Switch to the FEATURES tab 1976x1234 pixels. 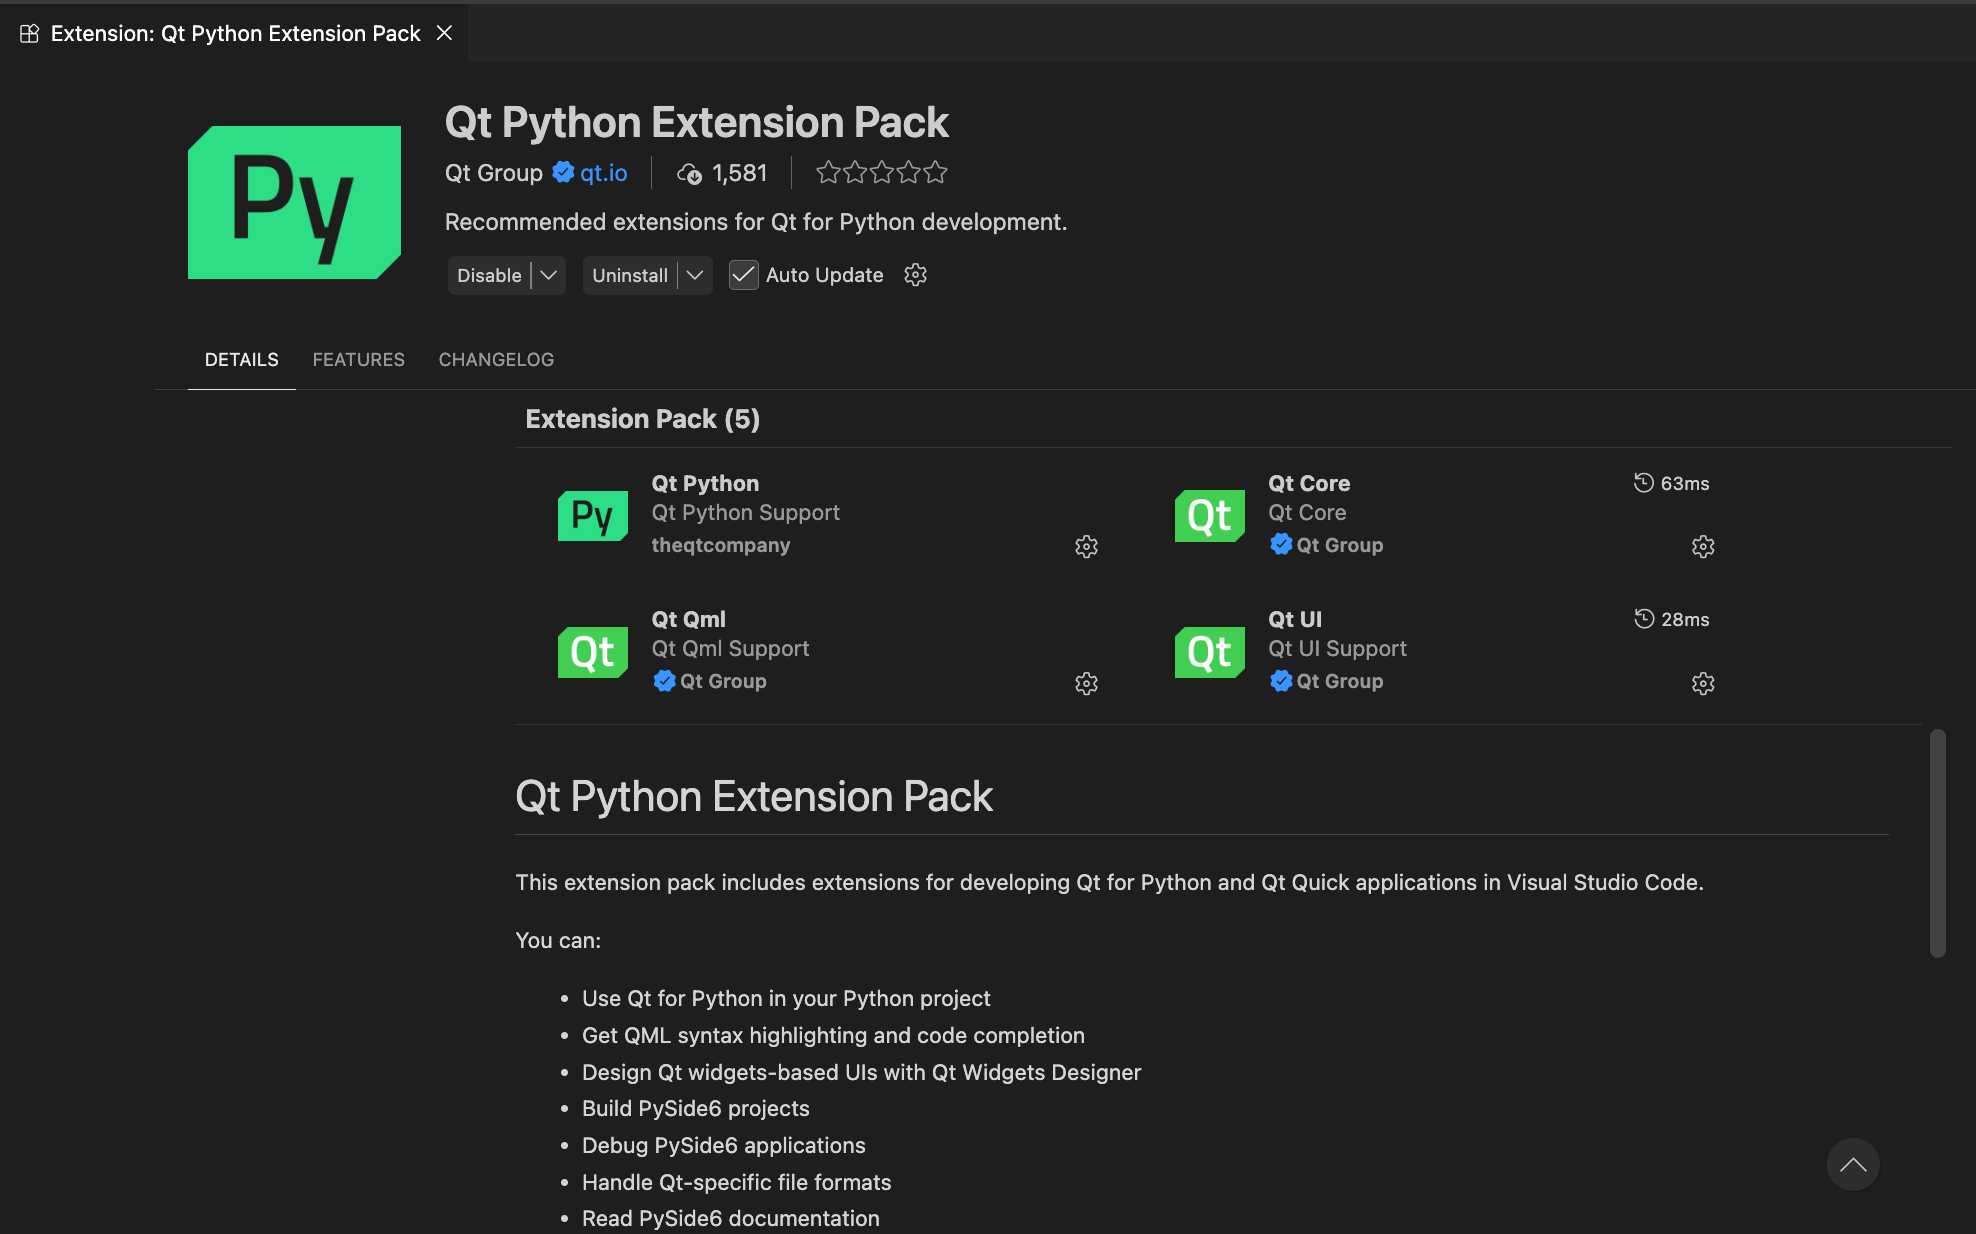tap(358, 359)
